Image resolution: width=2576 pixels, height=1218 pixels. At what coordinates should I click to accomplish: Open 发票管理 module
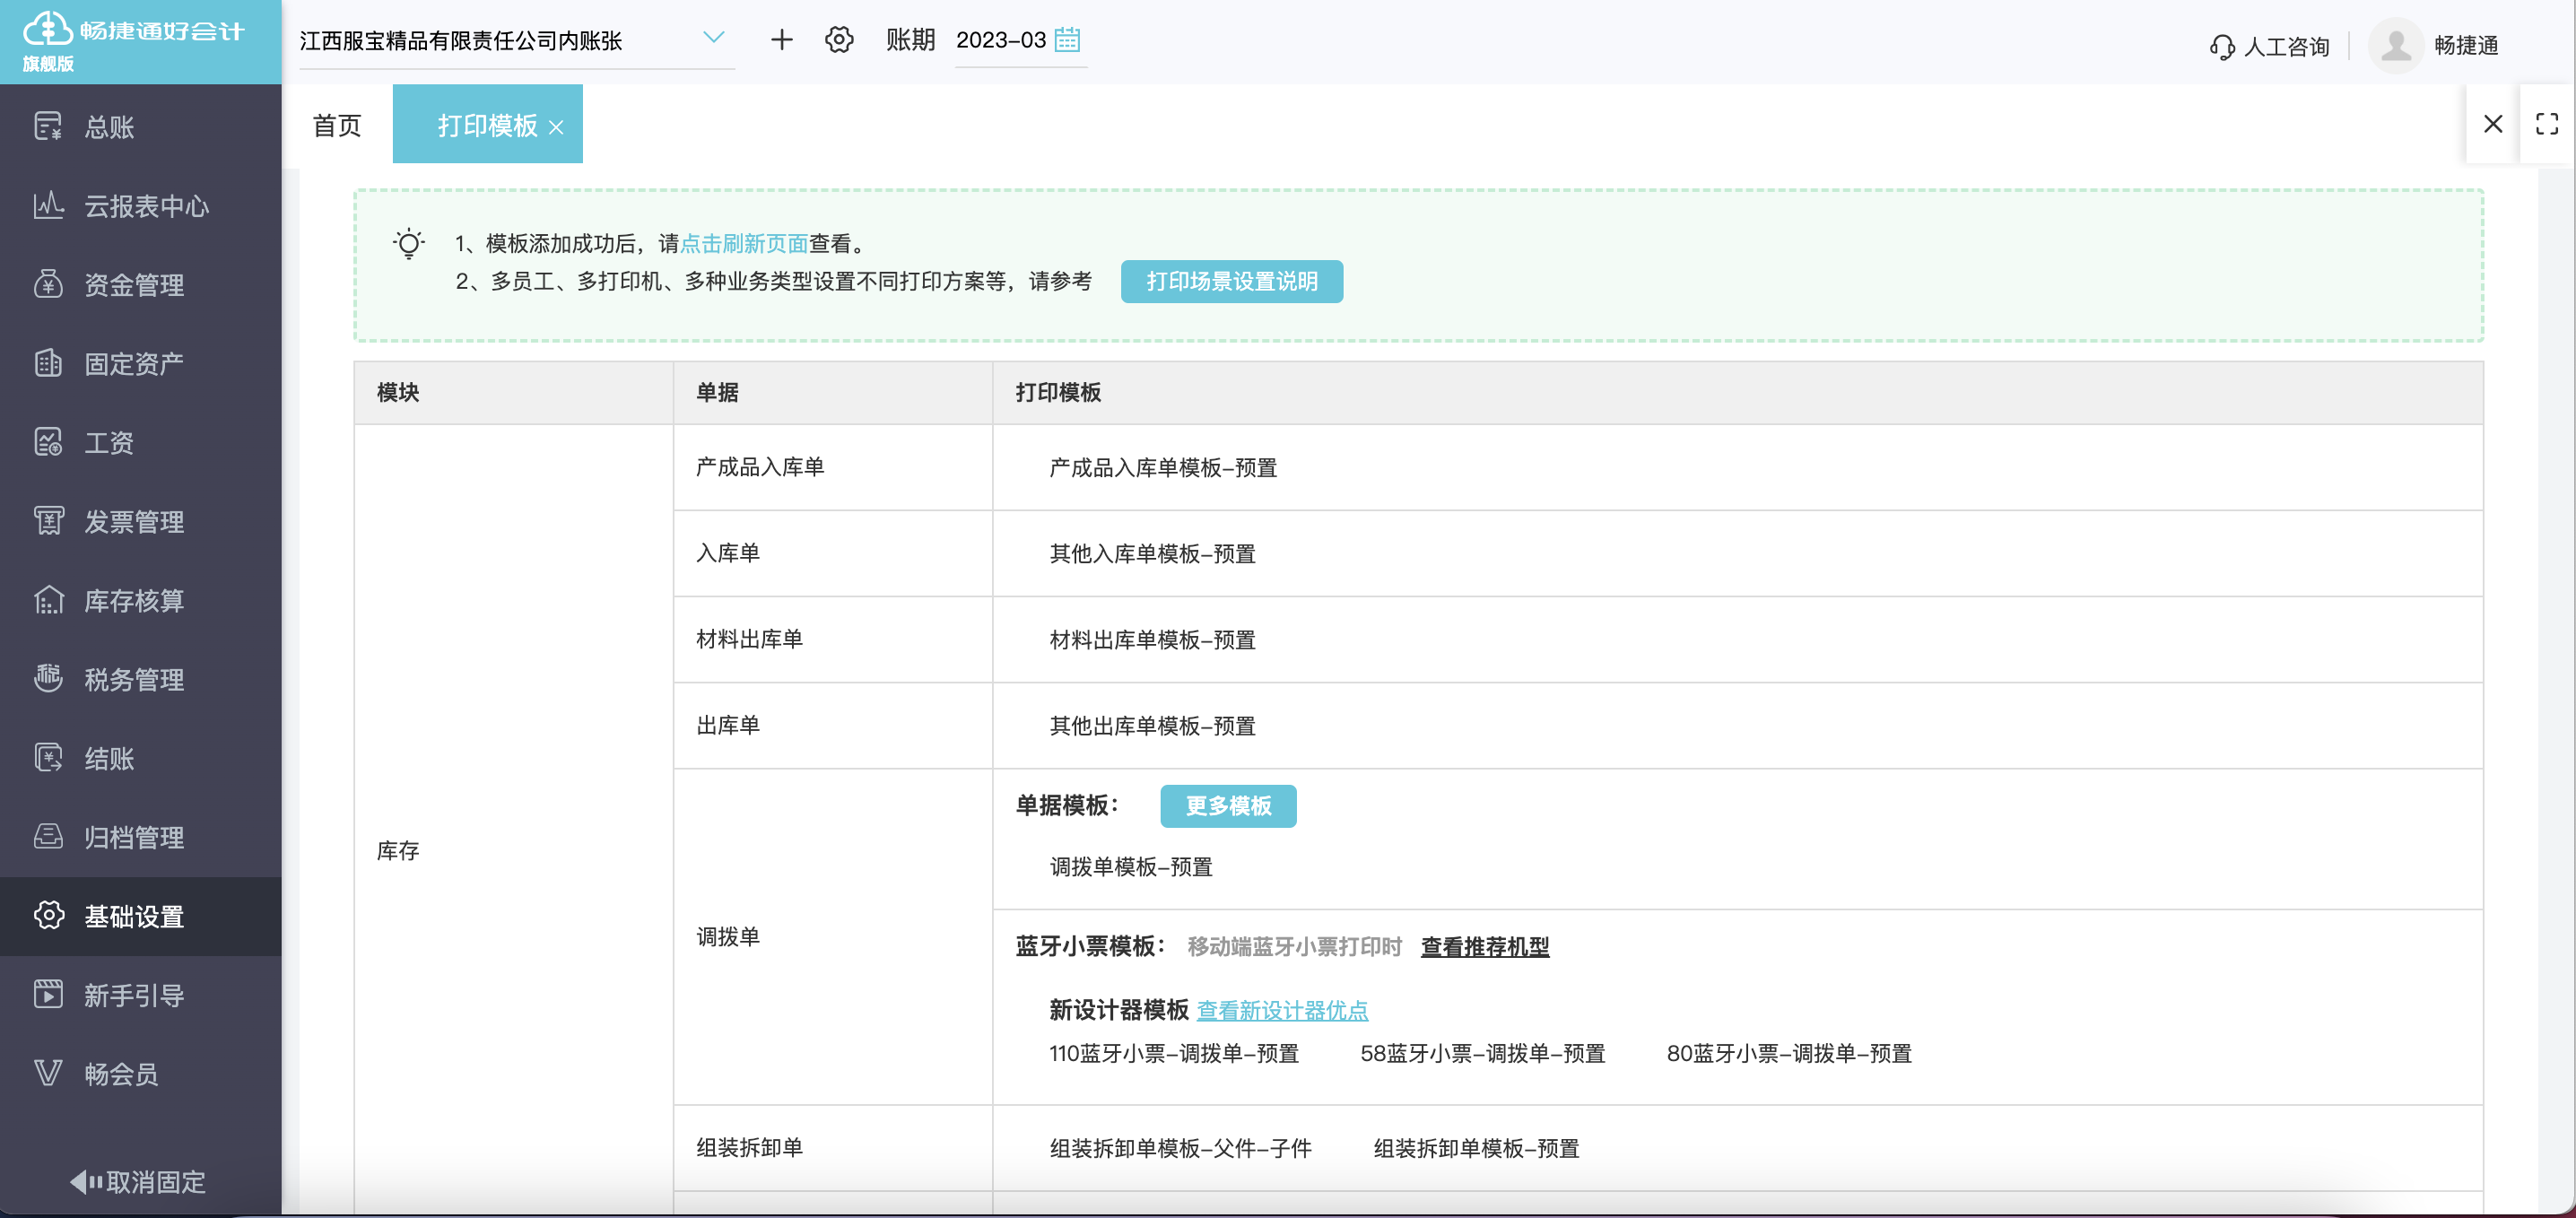tap(140, 521)
